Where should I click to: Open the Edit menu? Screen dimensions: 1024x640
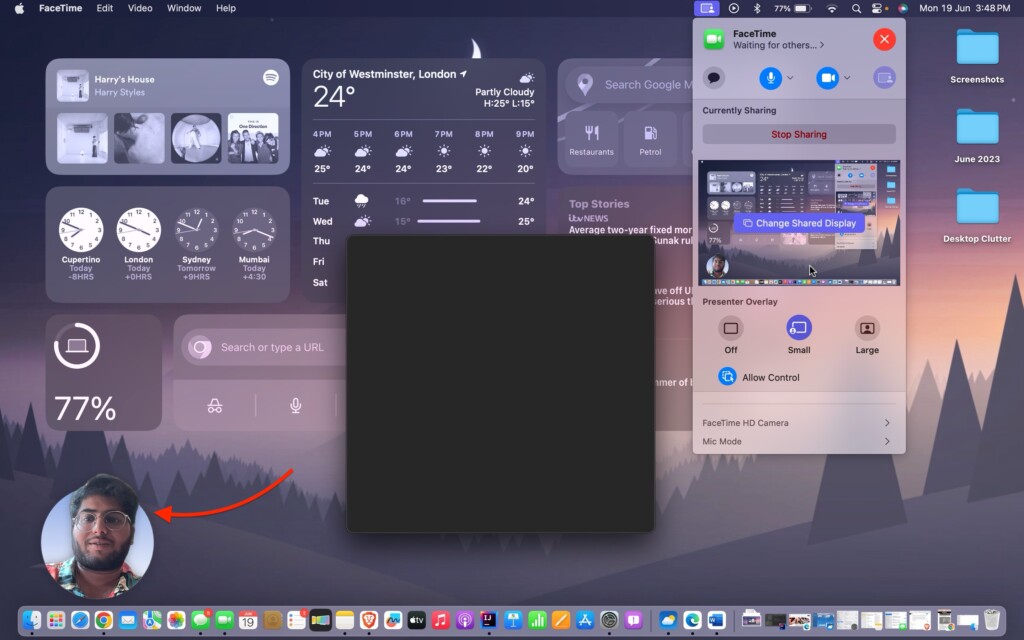104,8
